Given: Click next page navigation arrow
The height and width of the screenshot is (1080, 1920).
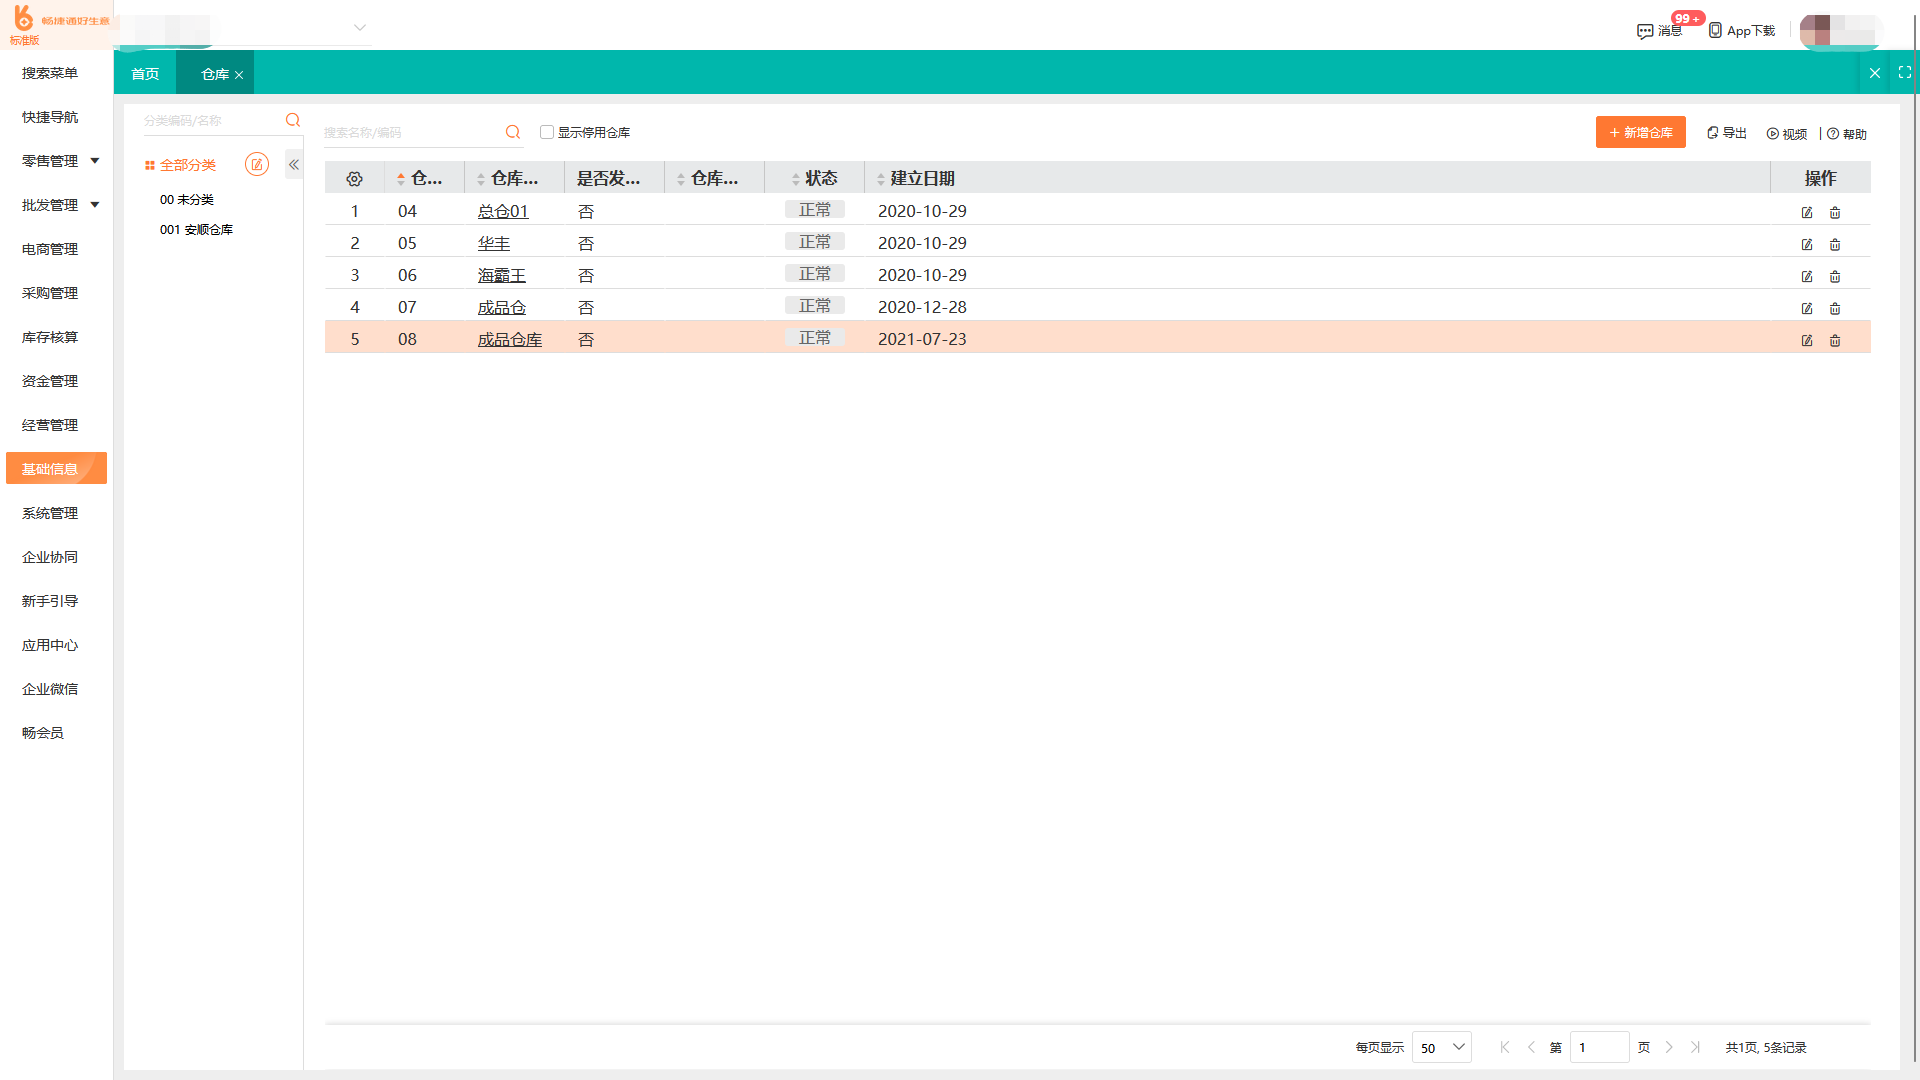Looking at the screenshot, I should [x=1668, y=1047].
